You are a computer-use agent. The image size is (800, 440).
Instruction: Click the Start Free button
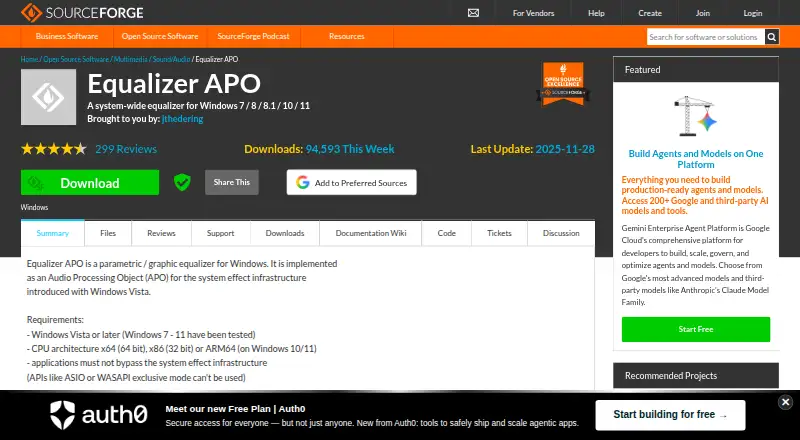pyautogui.click(x=695, y=329)
